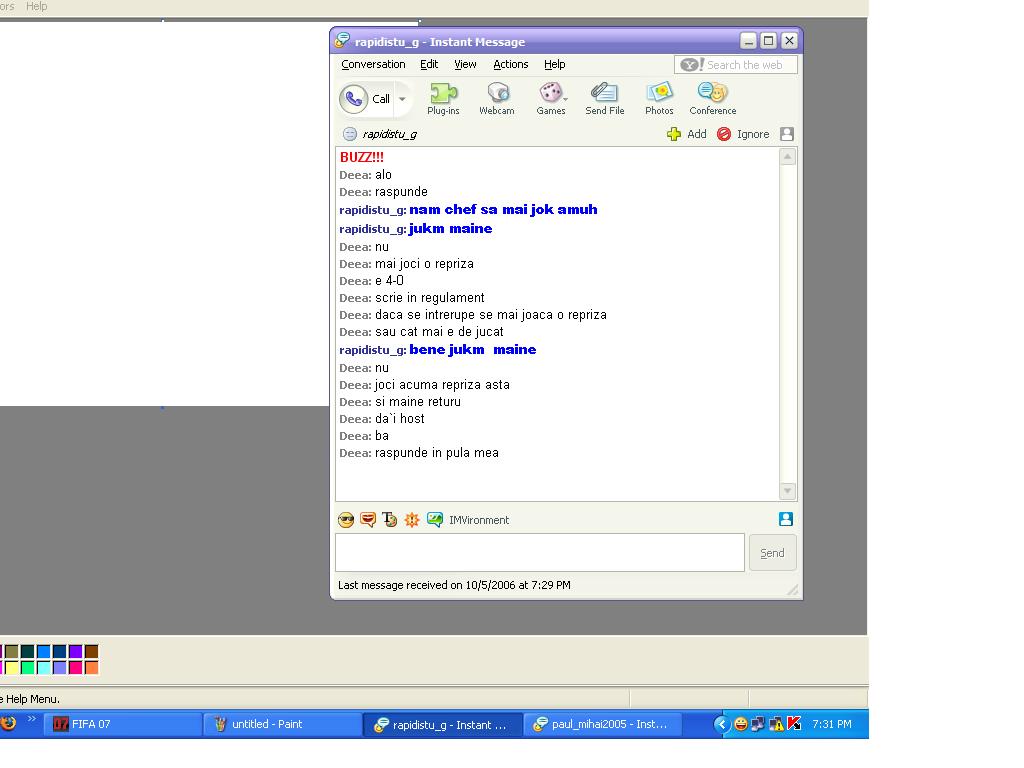This screenshot has width=1024, height=768.
Task: Click the message input box
Action: (x=539, y=553)
